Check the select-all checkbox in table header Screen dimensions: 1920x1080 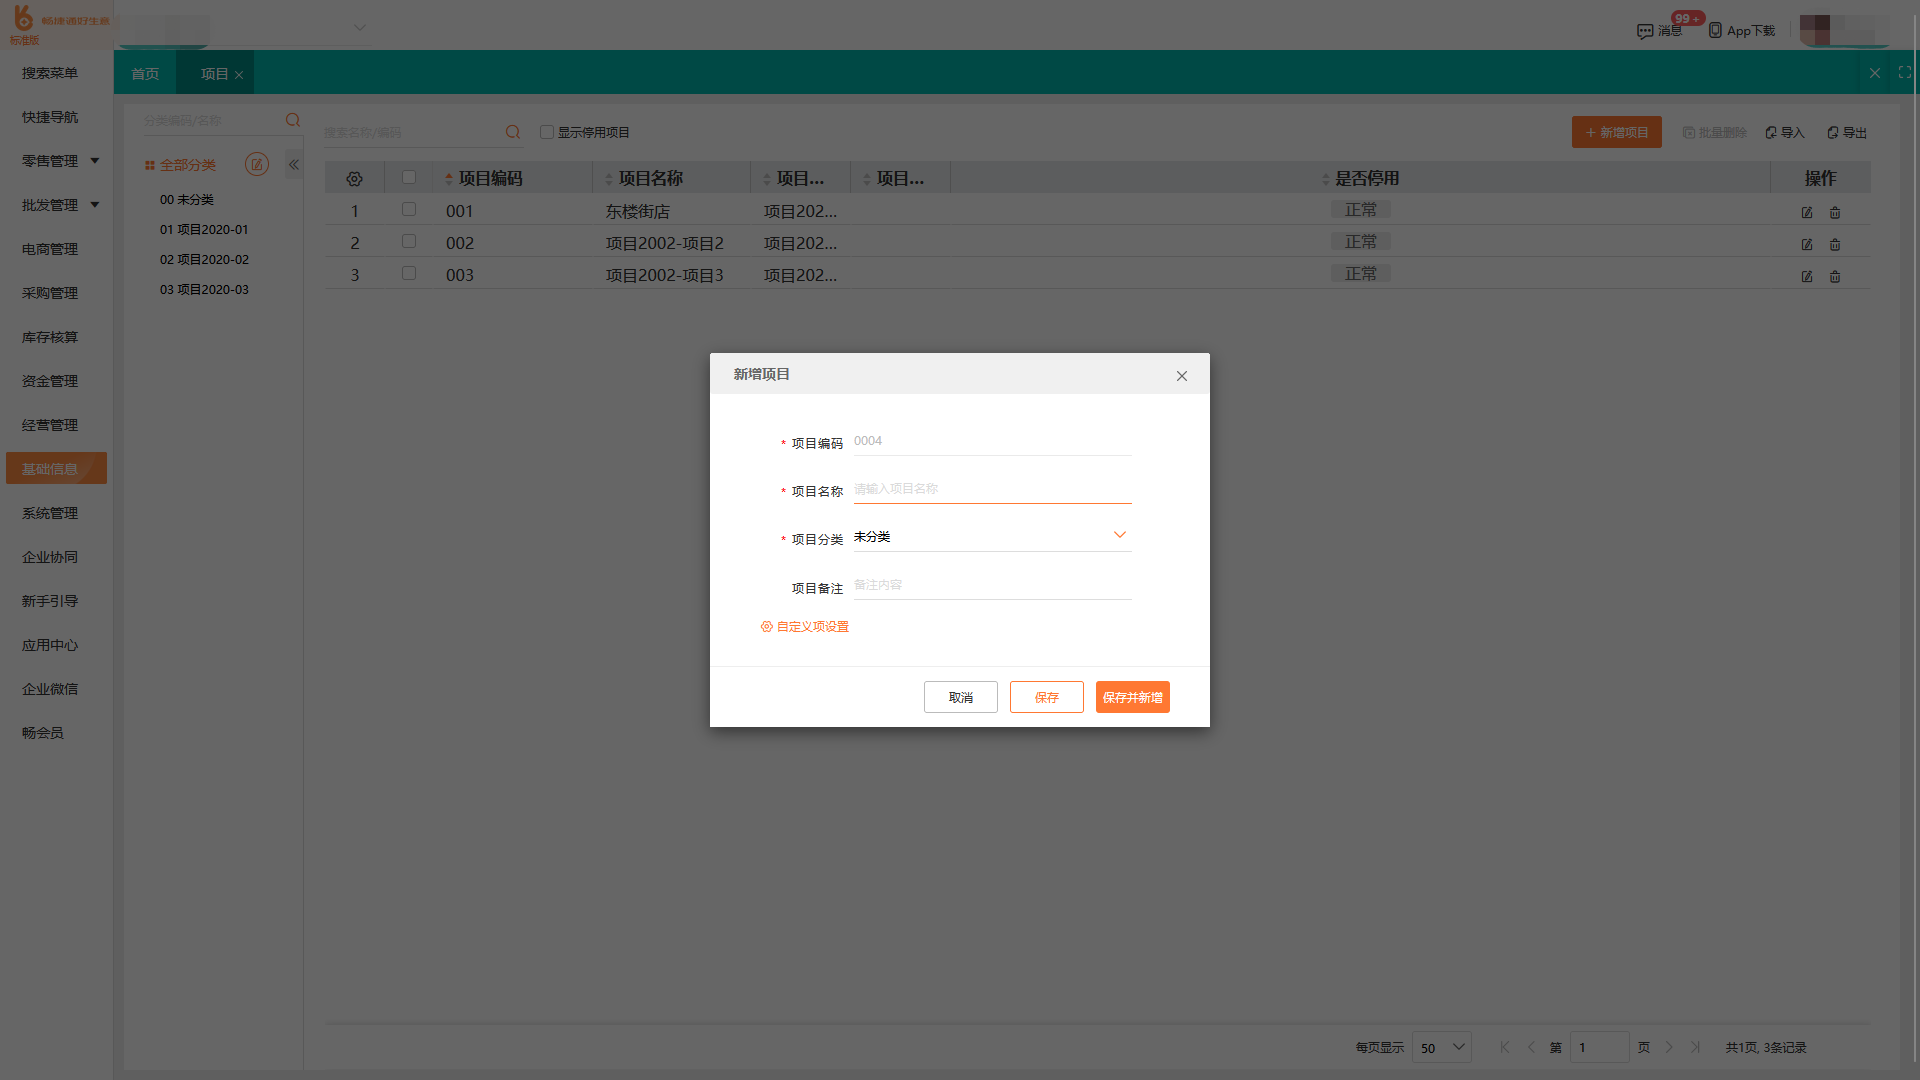coord(407,177)
